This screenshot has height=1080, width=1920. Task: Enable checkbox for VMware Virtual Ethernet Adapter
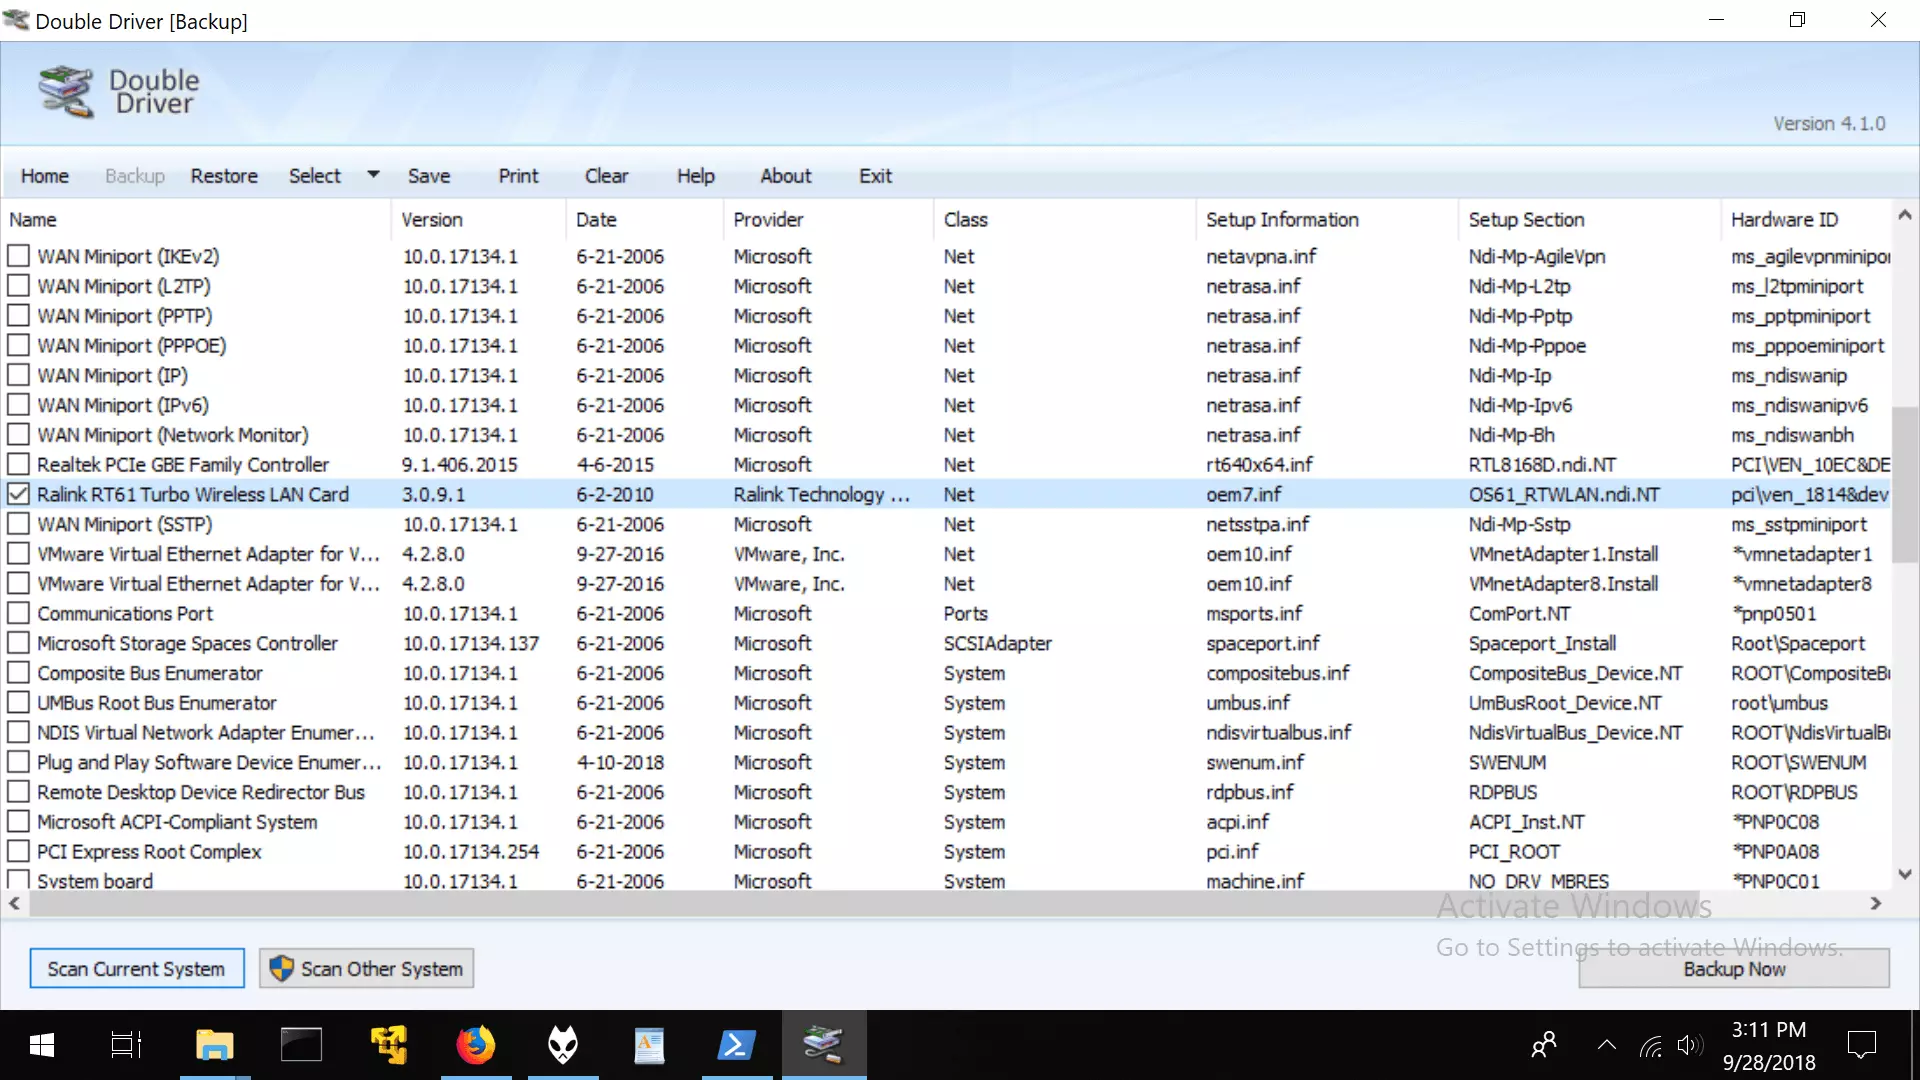(x=18, y=554)
